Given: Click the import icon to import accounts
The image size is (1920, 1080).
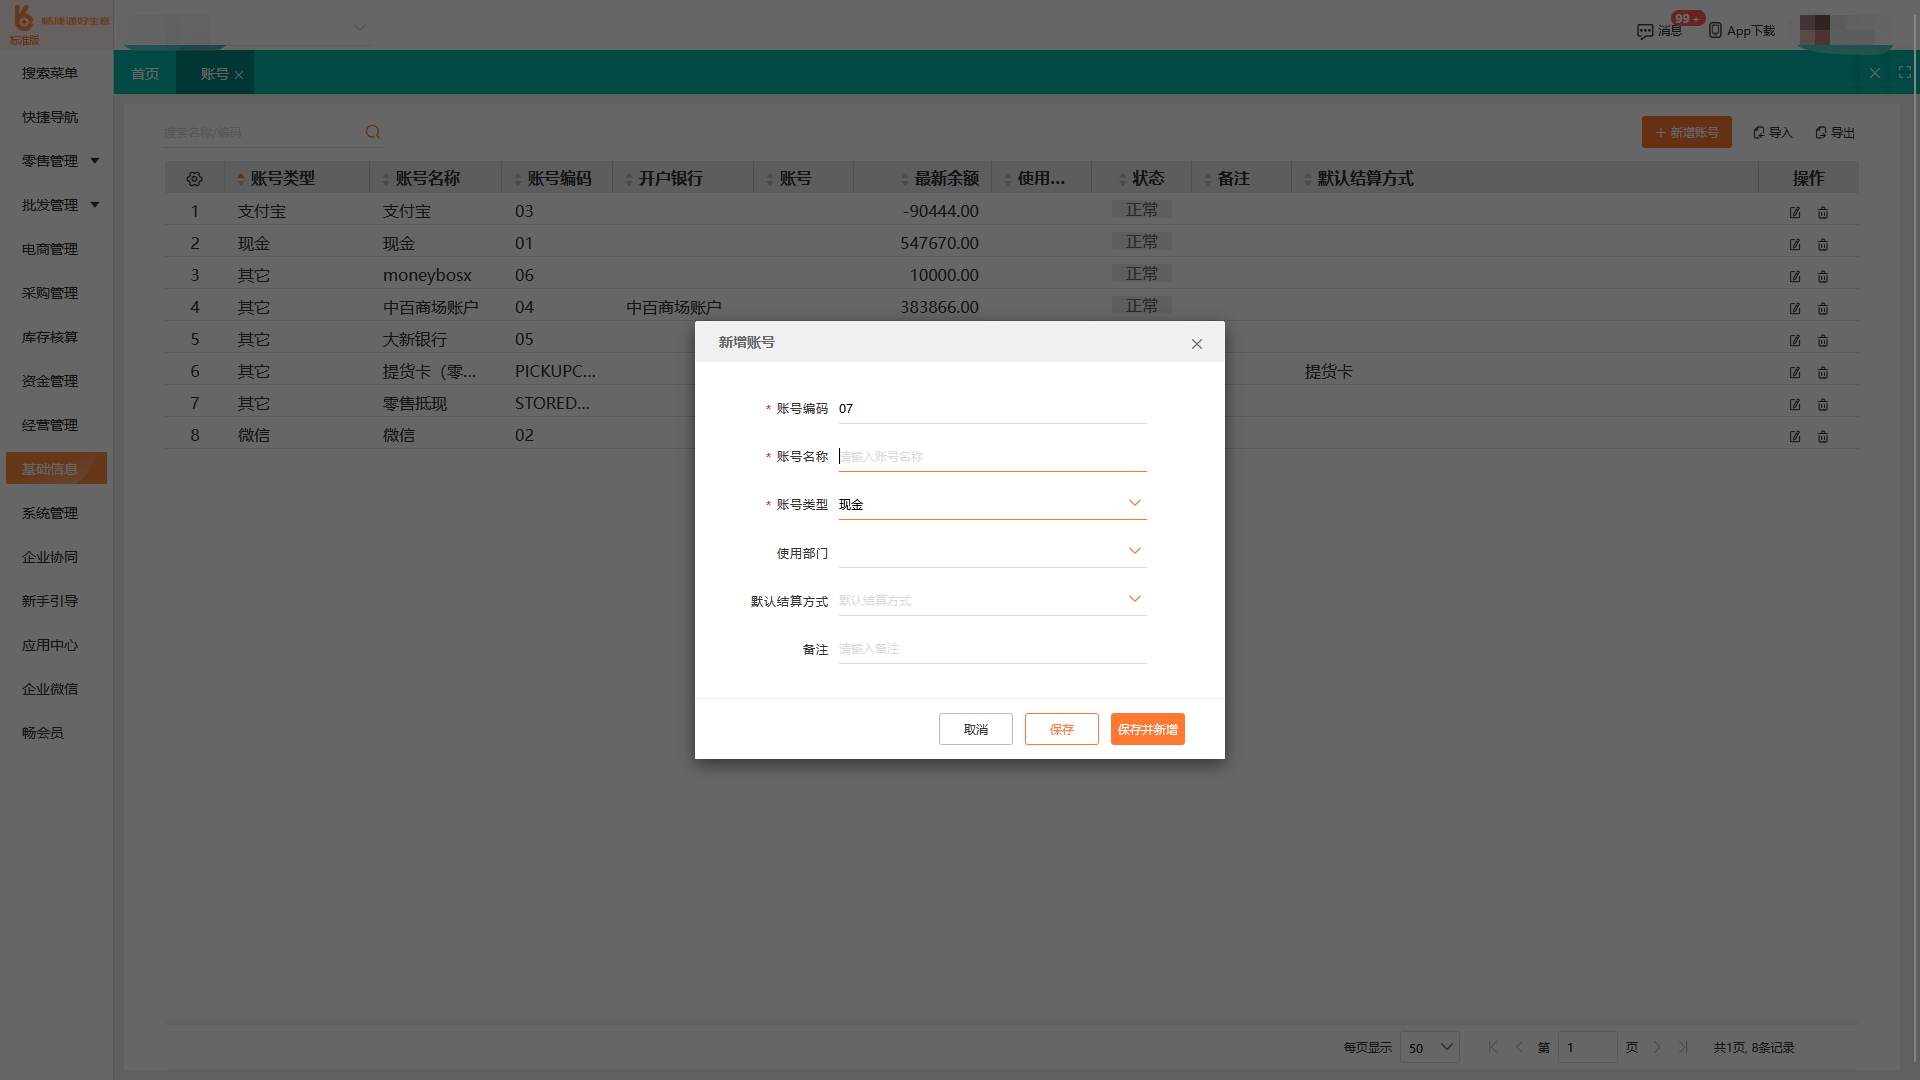Looking at the screenshot, I should coord(1772,132).
